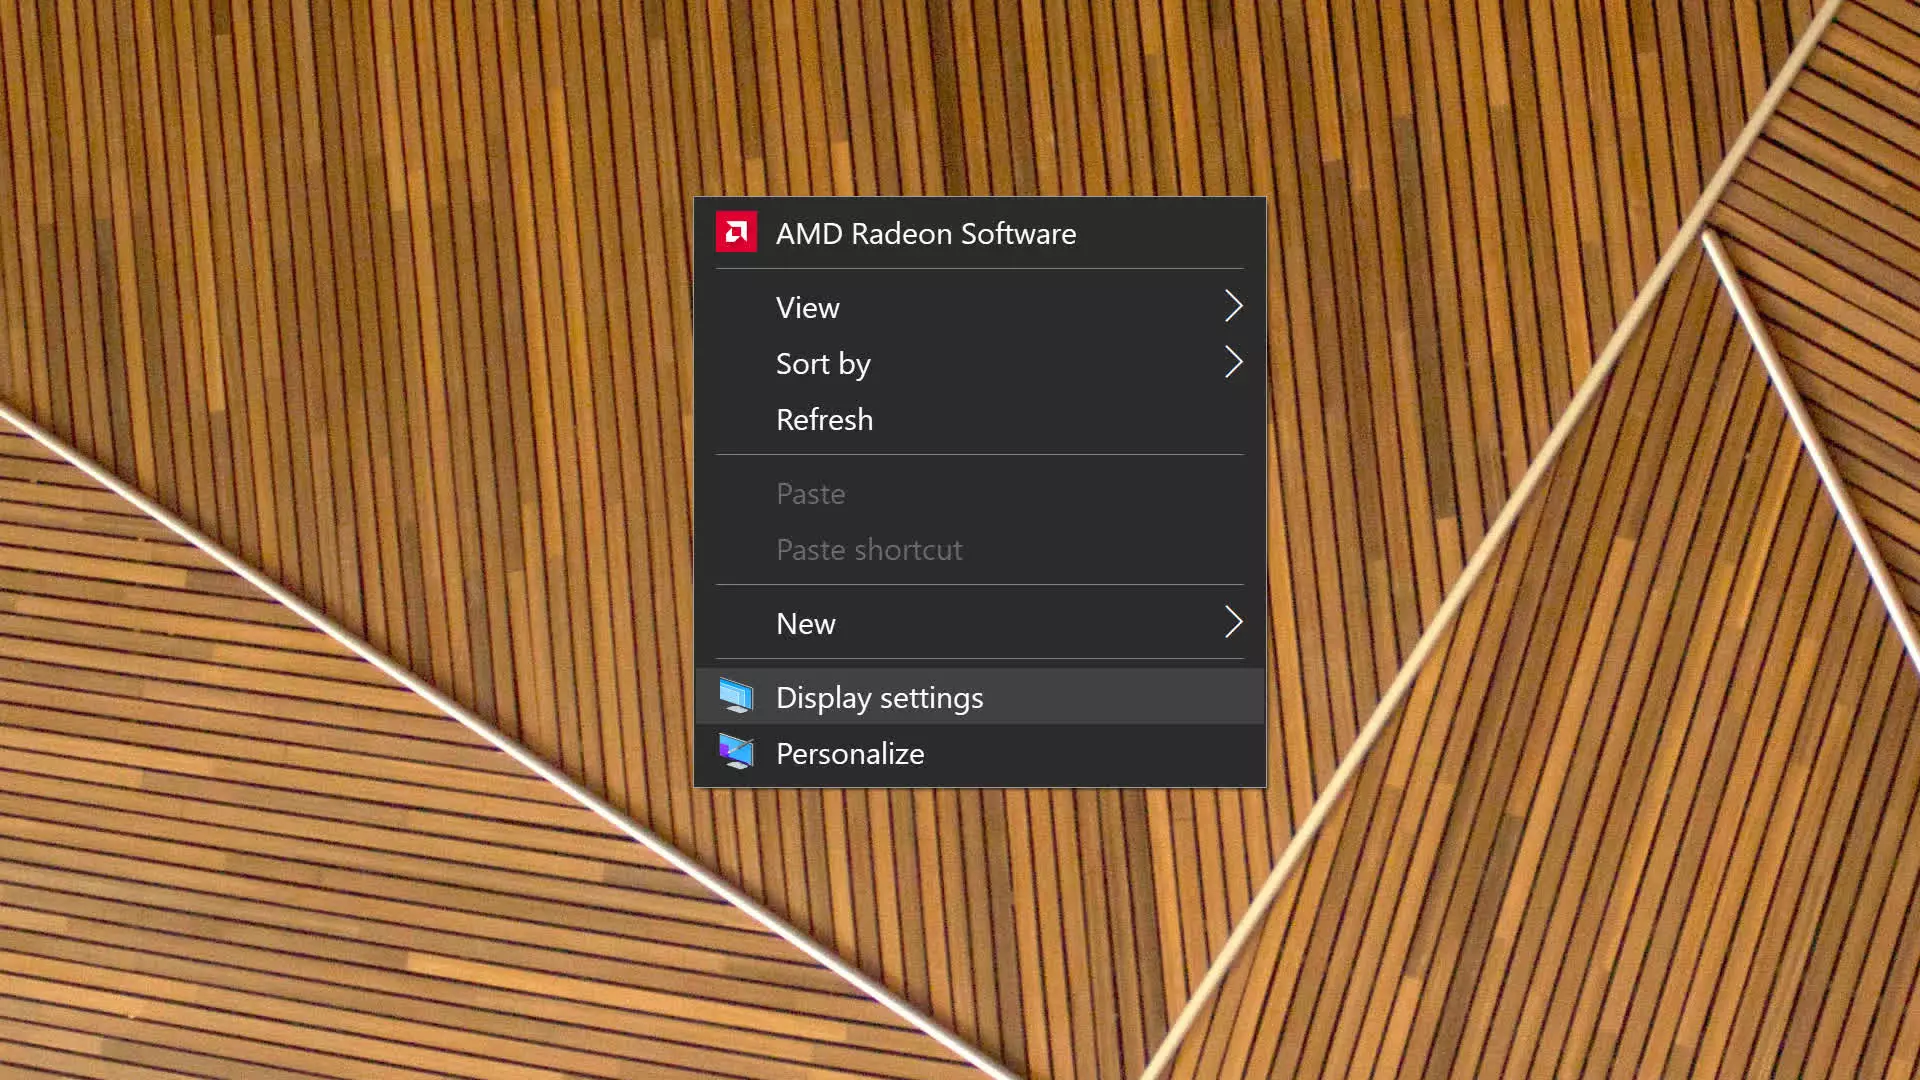Click the AMD Radeon Software icon

pos(736,233)
